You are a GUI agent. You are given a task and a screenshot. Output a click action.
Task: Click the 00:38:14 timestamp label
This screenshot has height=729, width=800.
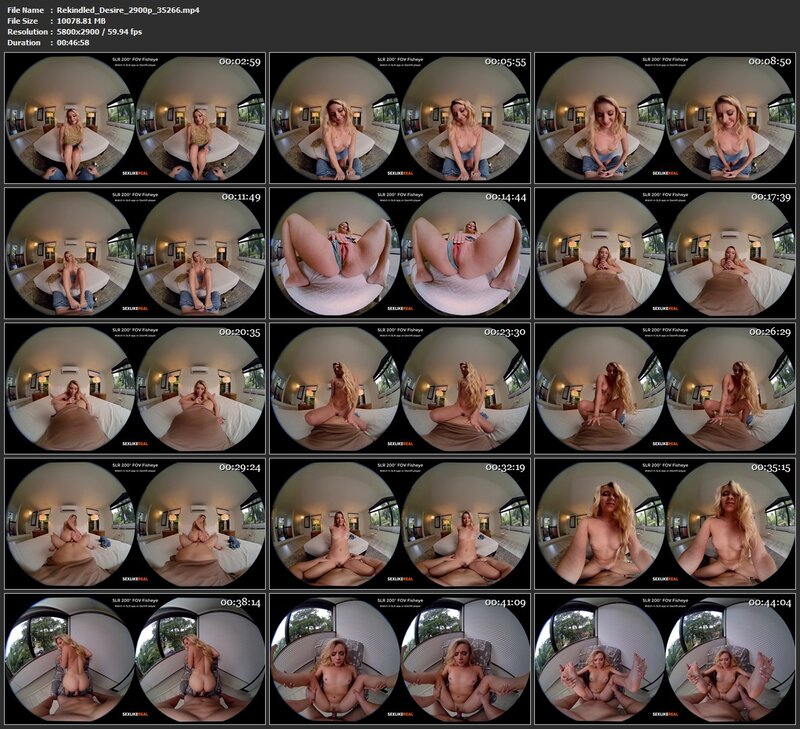(240, 602)
